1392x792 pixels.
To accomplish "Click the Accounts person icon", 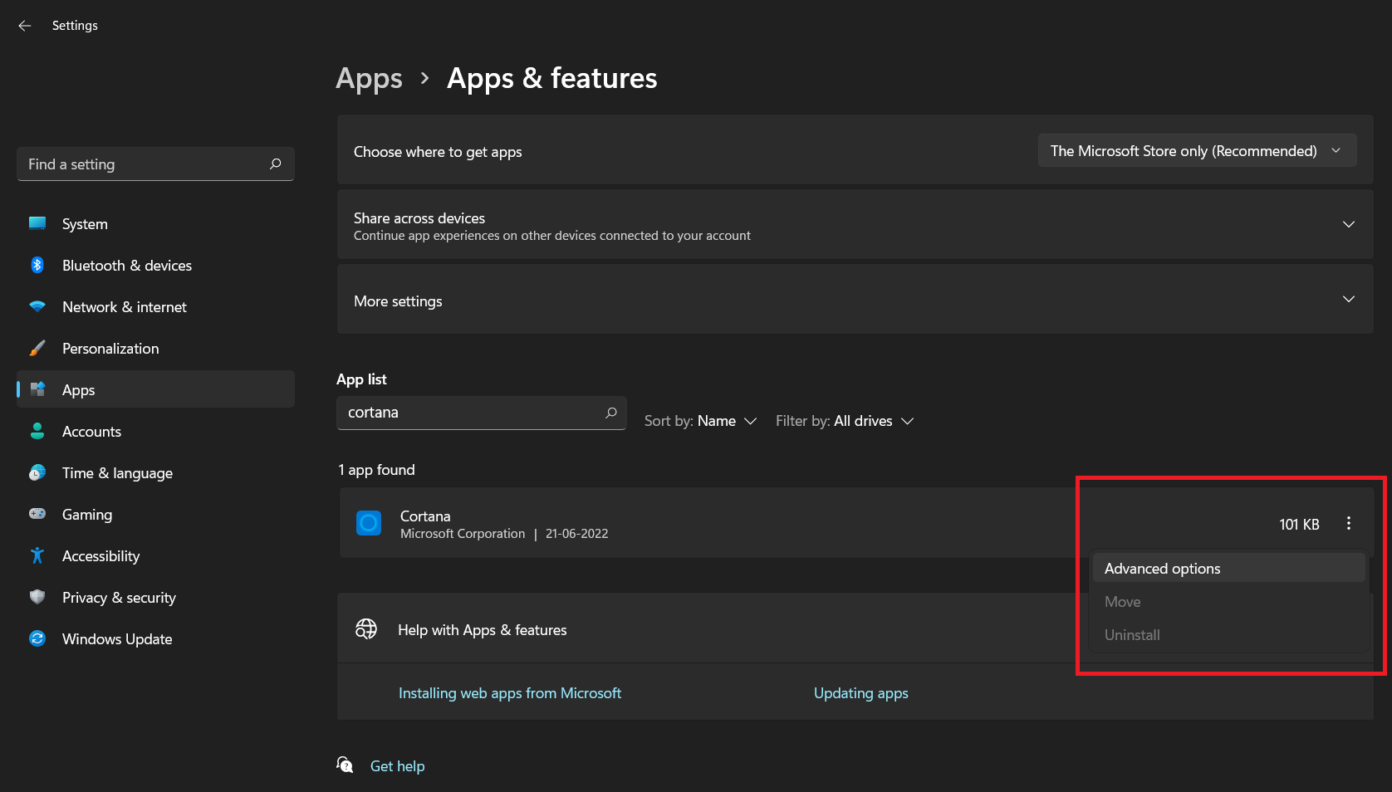I will (38, 431).
